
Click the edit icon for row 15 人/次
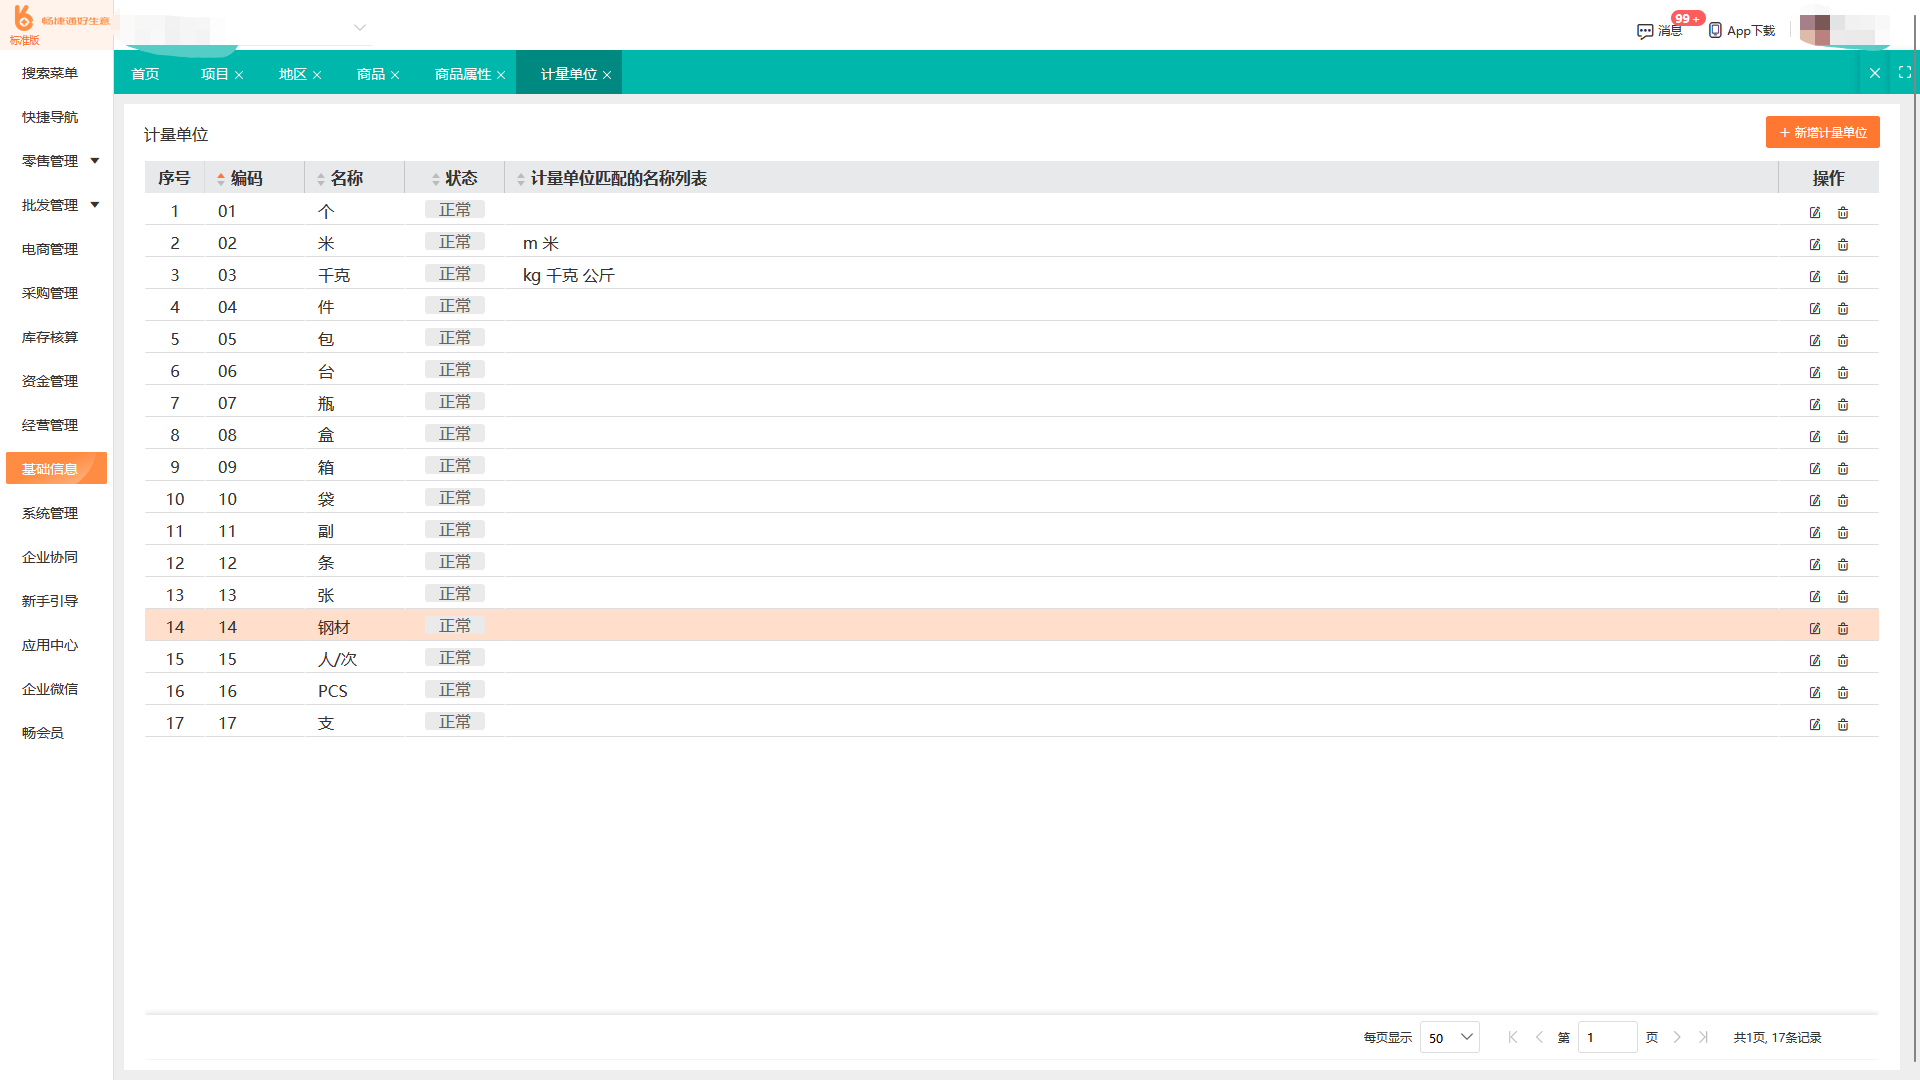click(1815, 659)
